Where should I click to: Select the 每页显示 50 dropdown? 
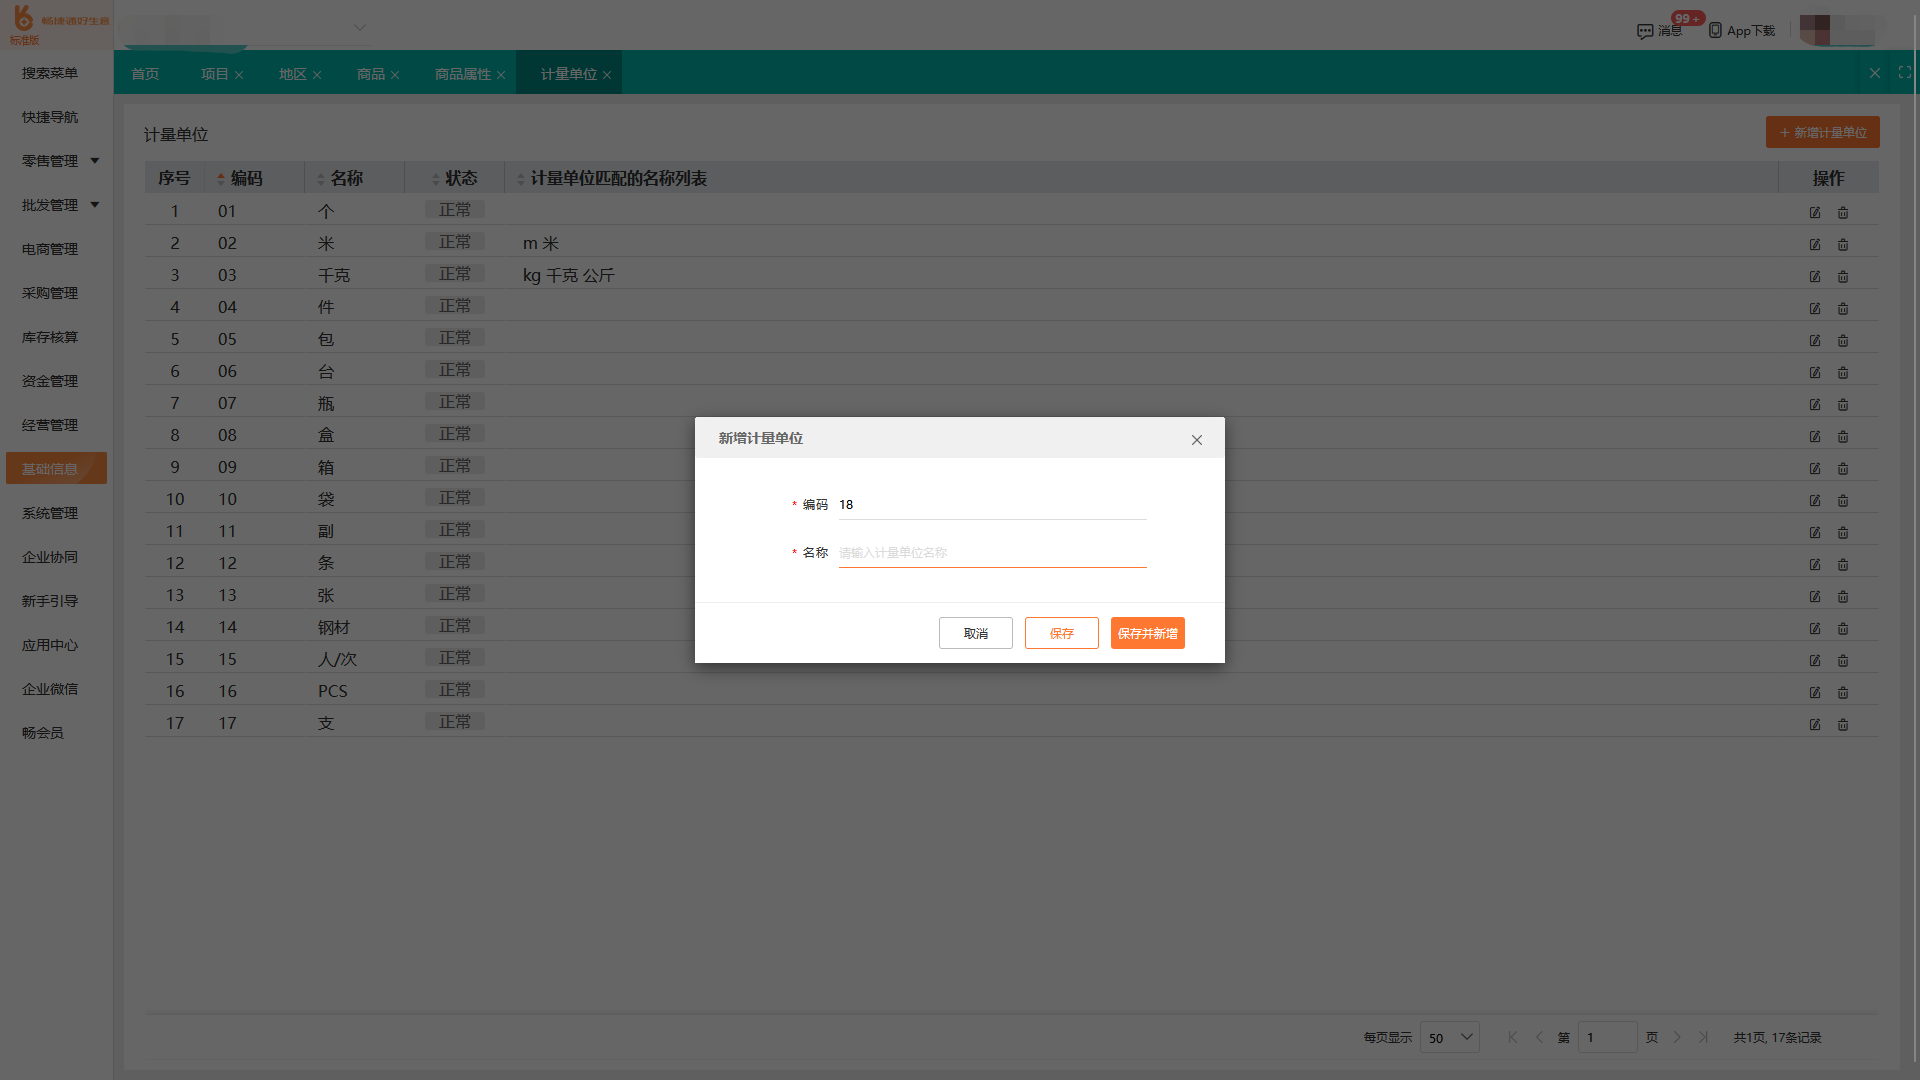pos(1449,1038)
